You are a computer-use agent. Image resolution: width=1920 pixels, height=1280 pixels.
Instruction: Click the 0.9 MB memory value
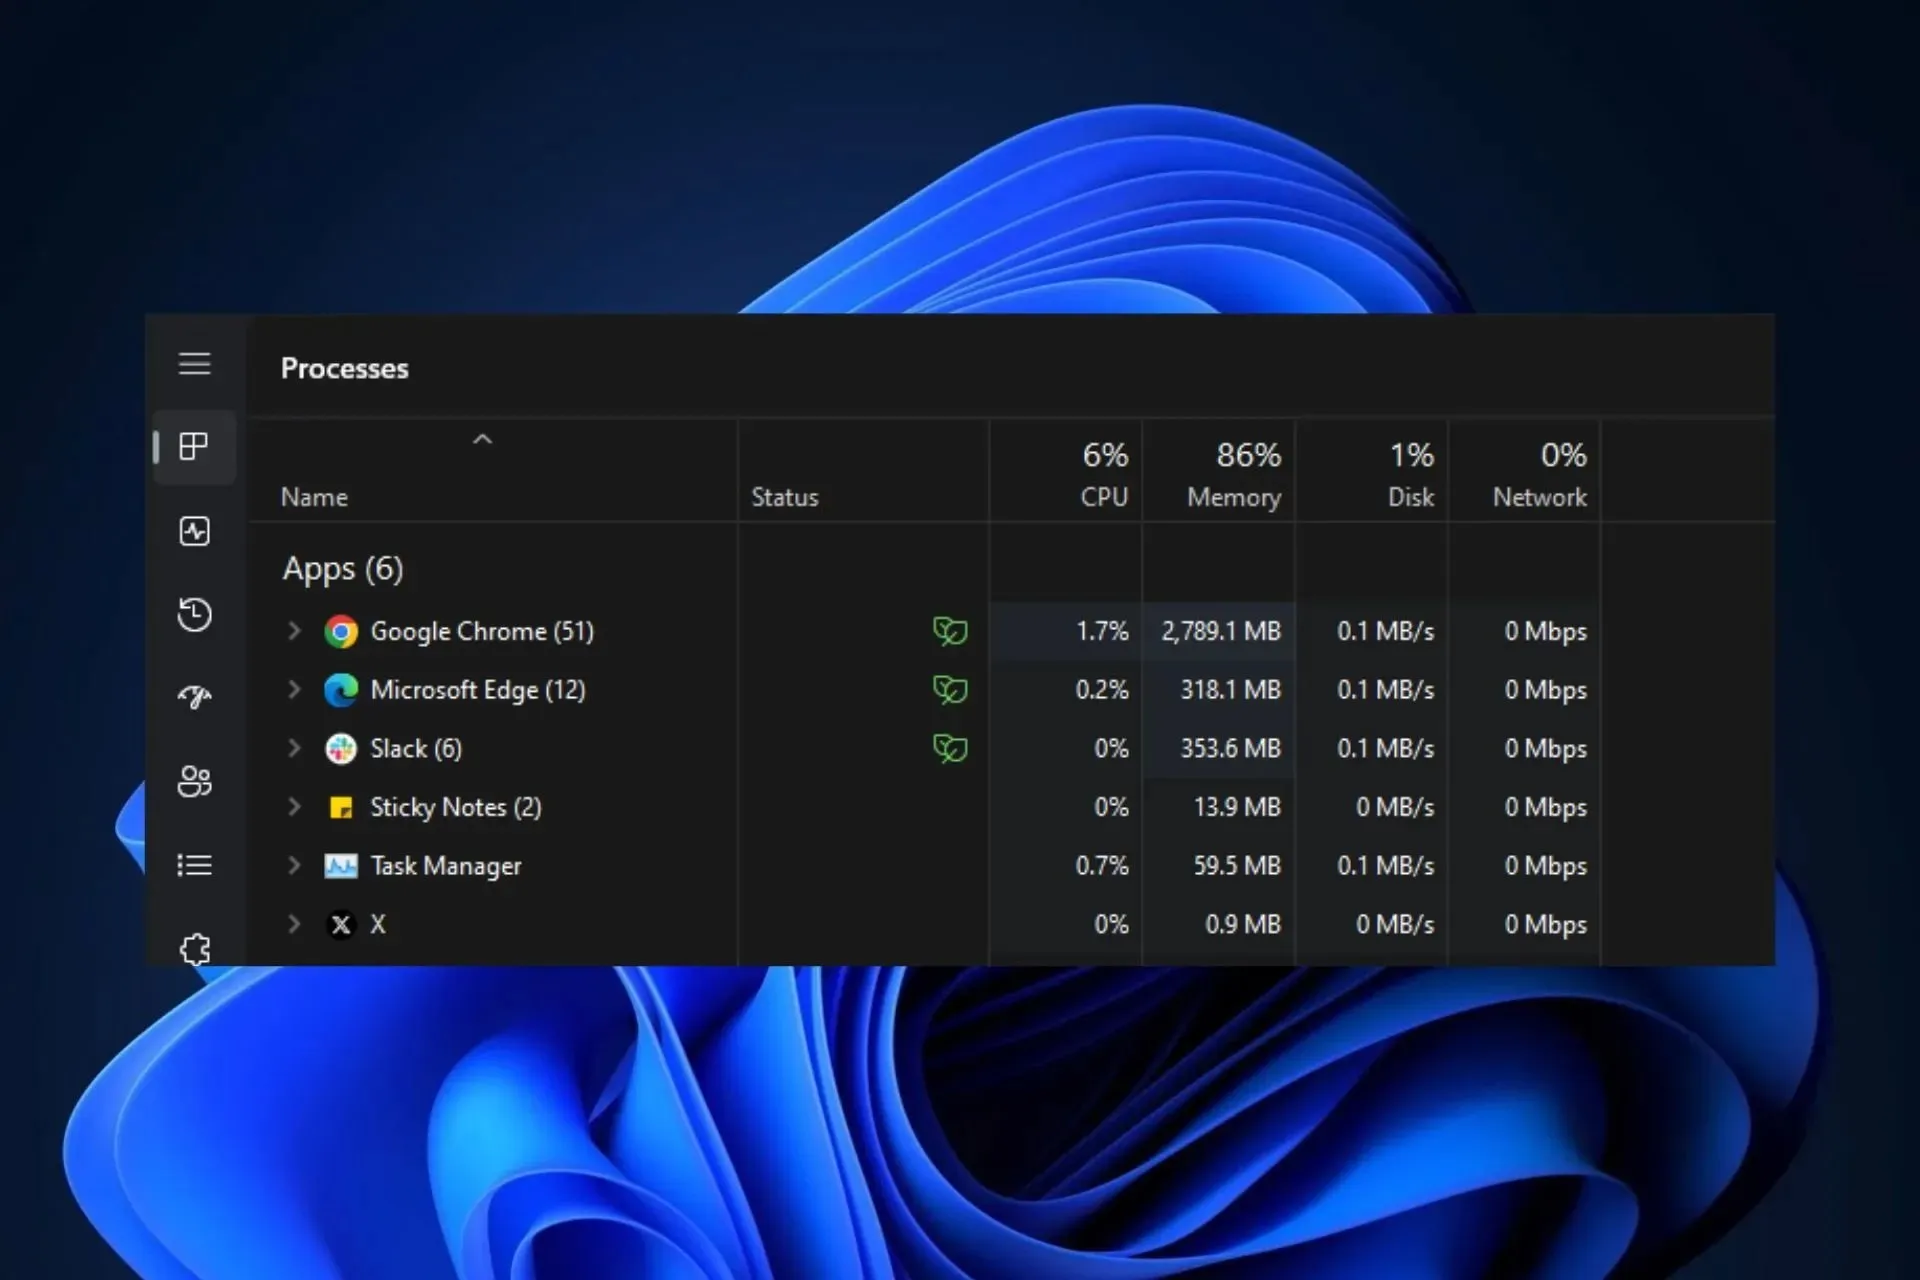coord(1243,924)
